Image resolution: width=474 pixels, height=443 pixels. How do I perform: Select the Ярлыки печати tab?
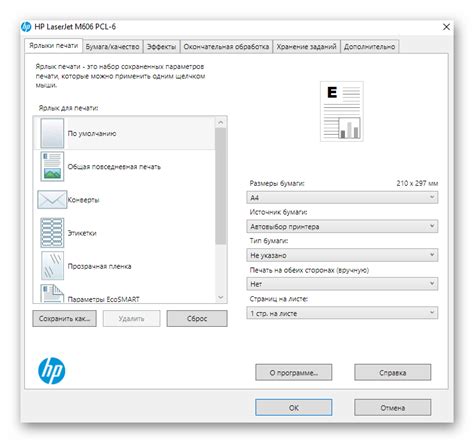53,46
